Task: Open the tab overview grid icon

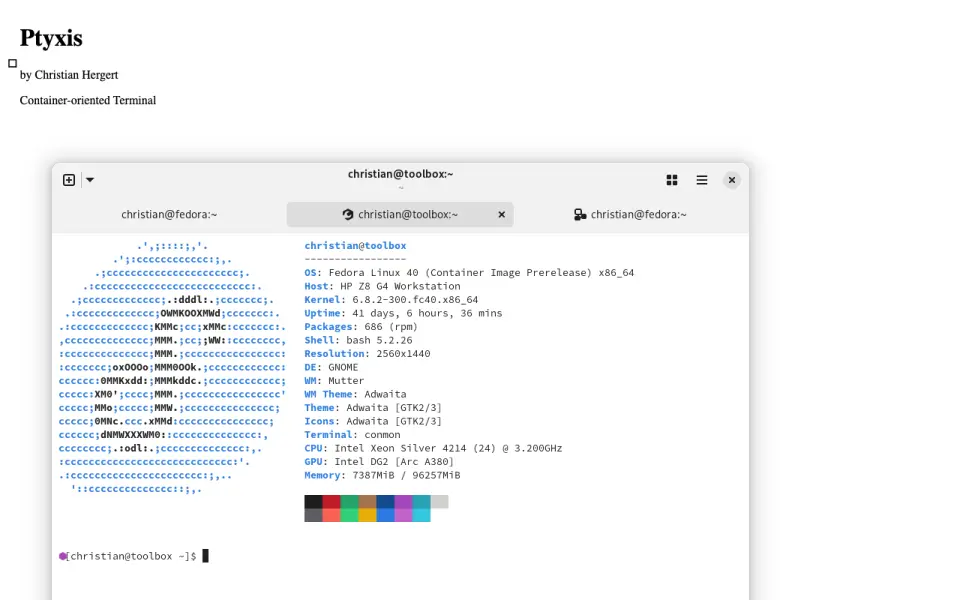Action: click(672, 180)
